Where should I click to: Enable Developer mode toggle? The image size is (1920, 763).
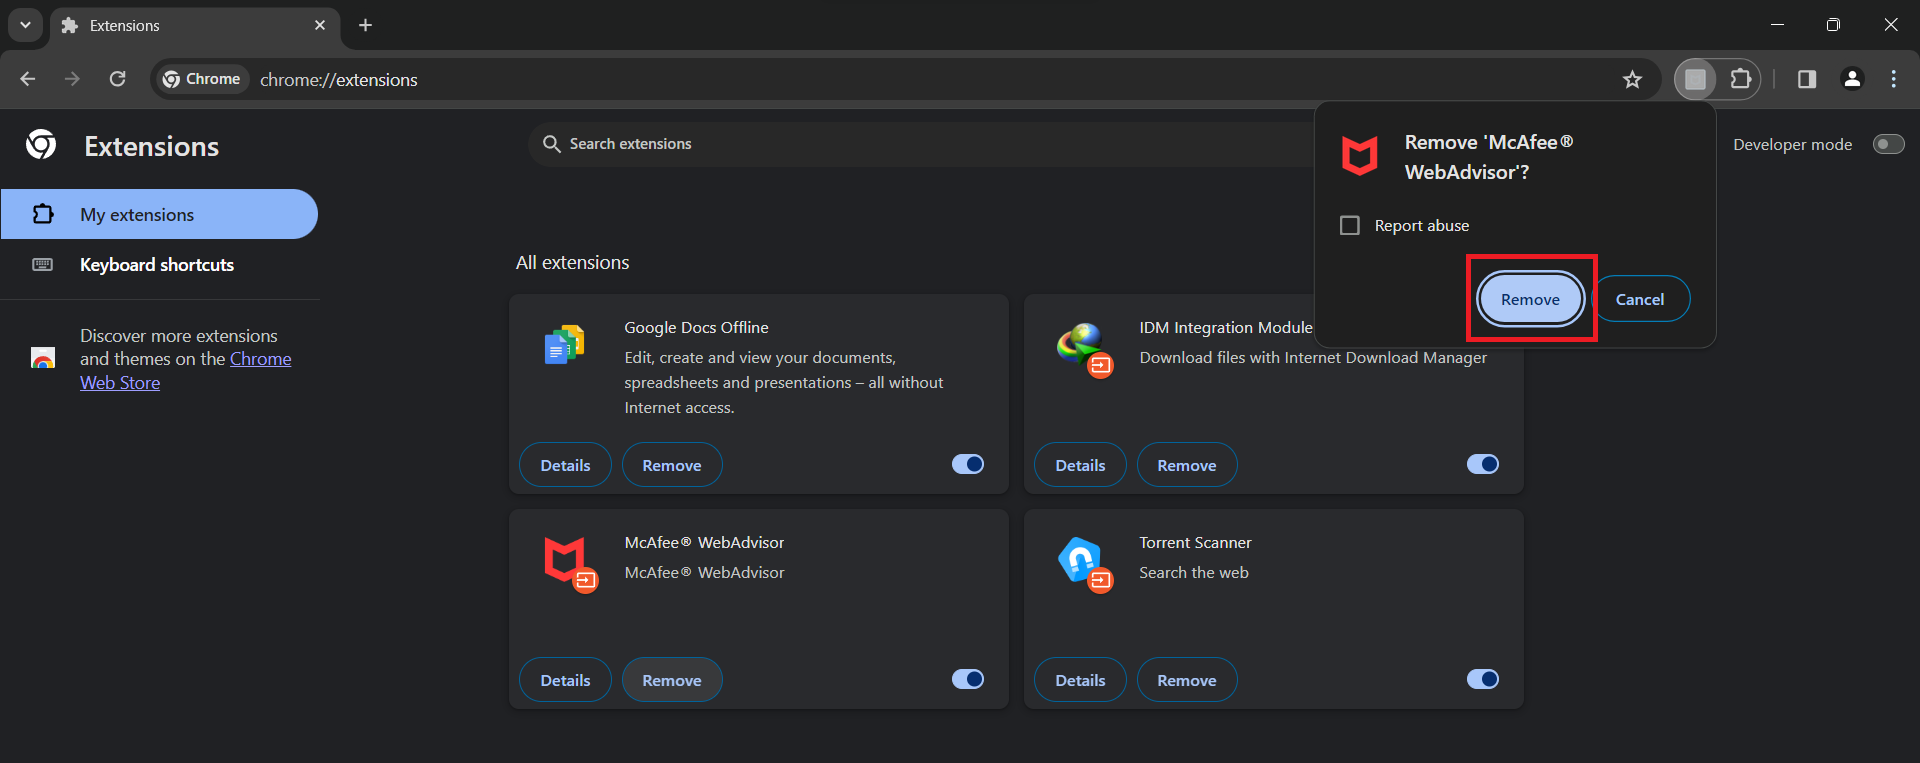coord(1888,144)
